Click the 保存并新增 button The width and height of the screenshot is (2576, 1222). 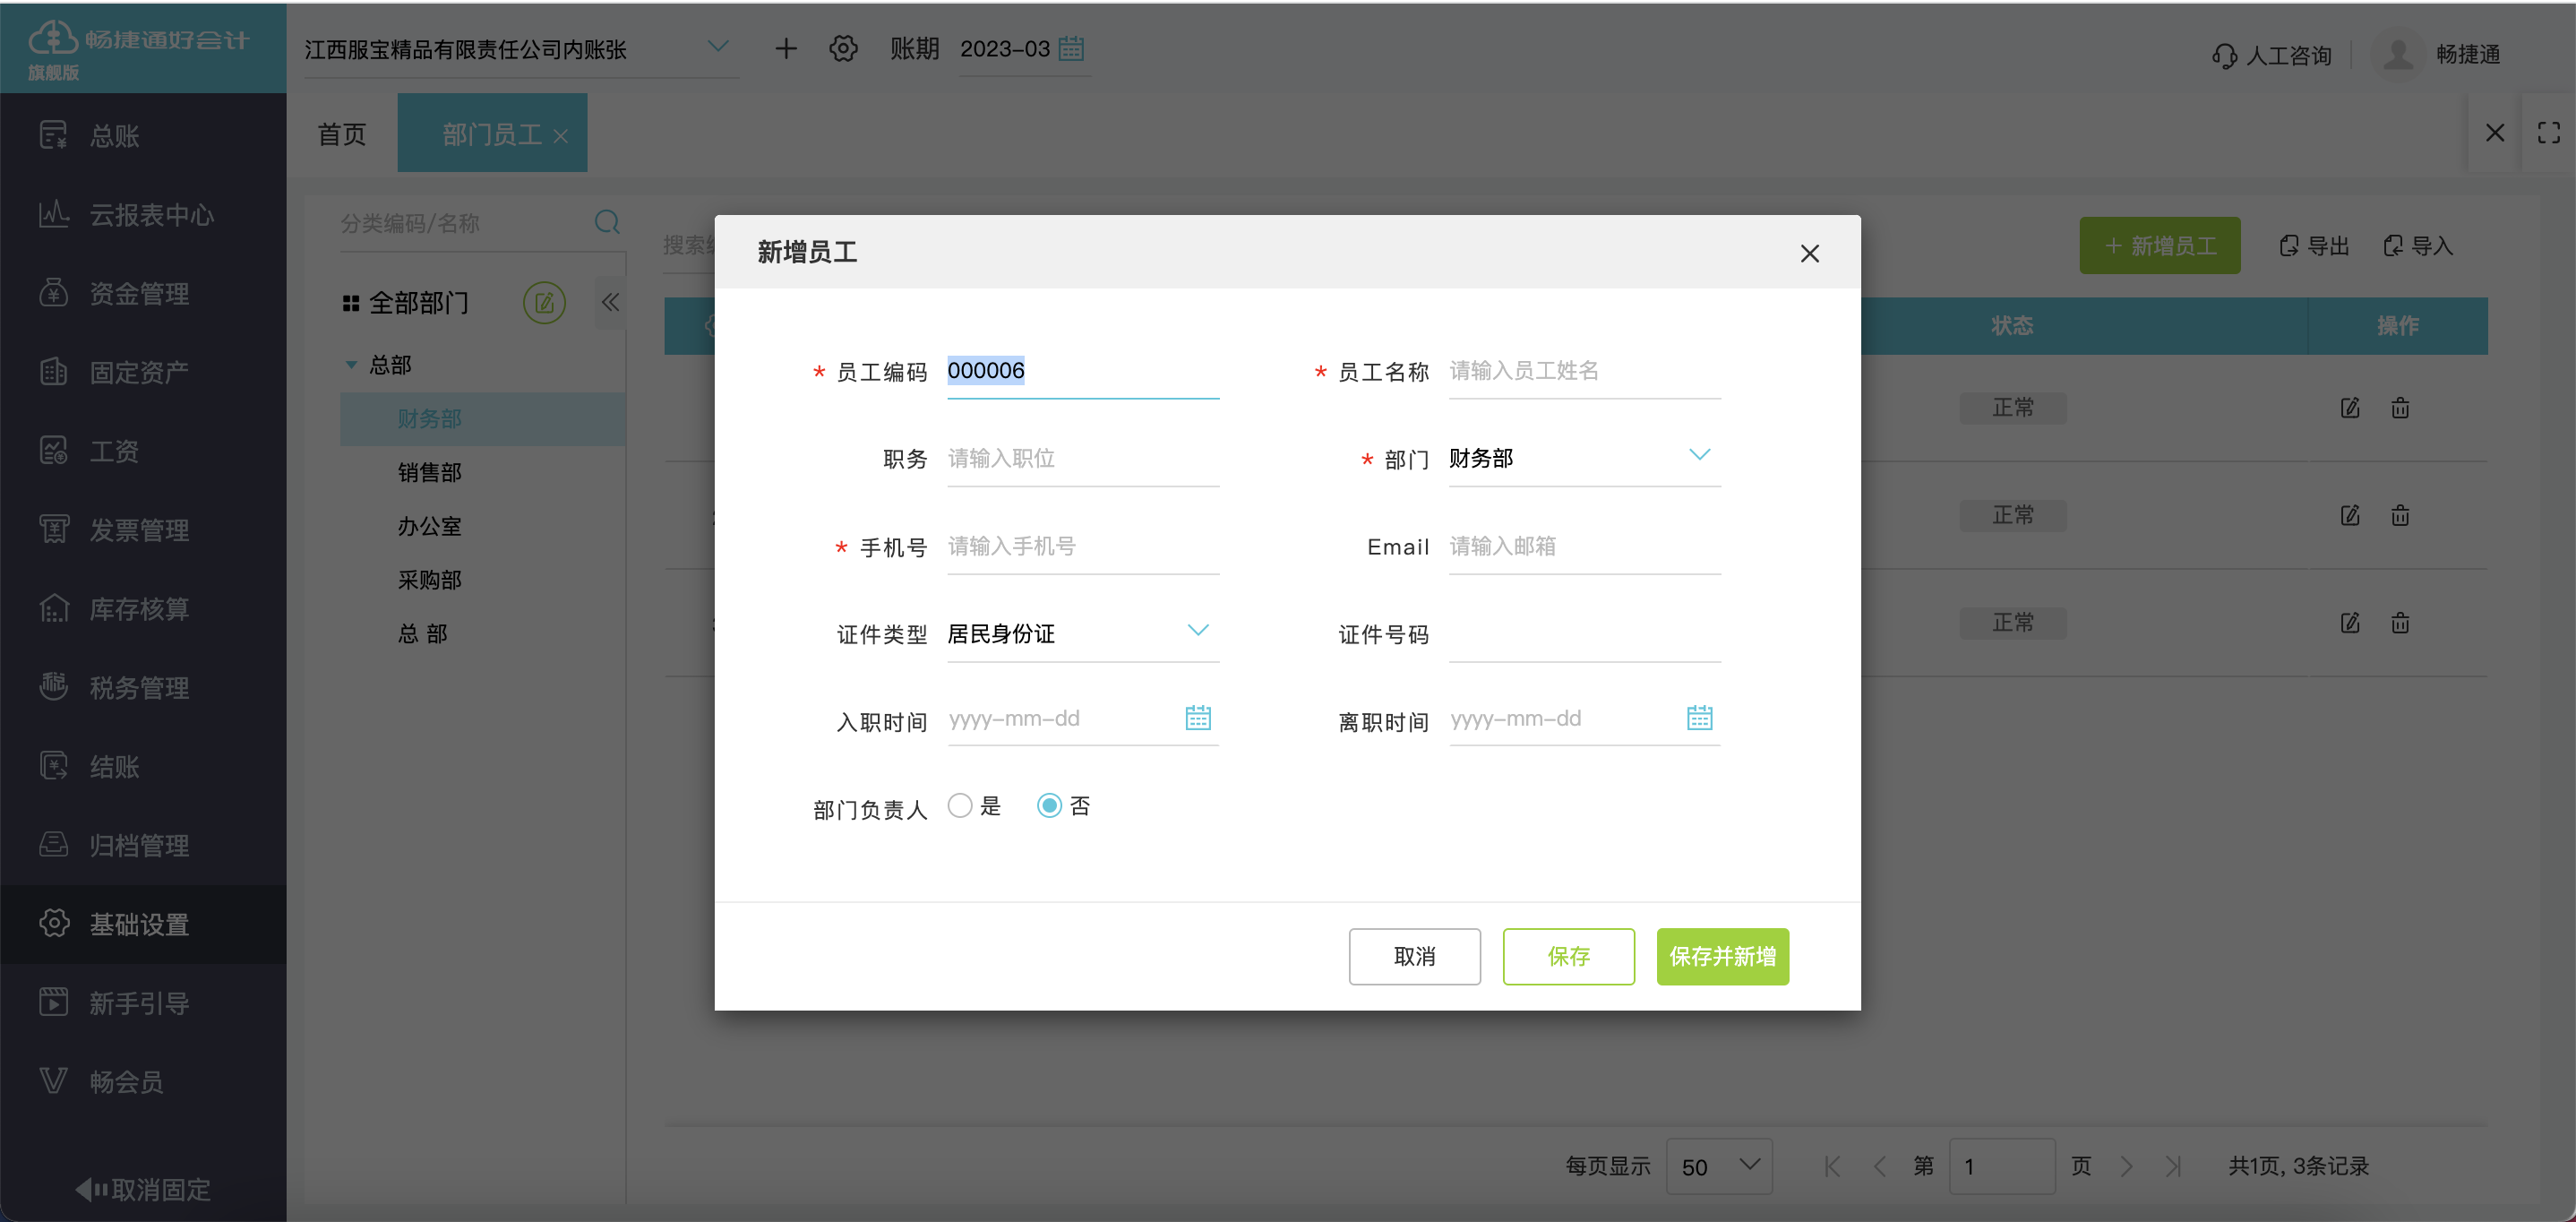[1723, 954]
